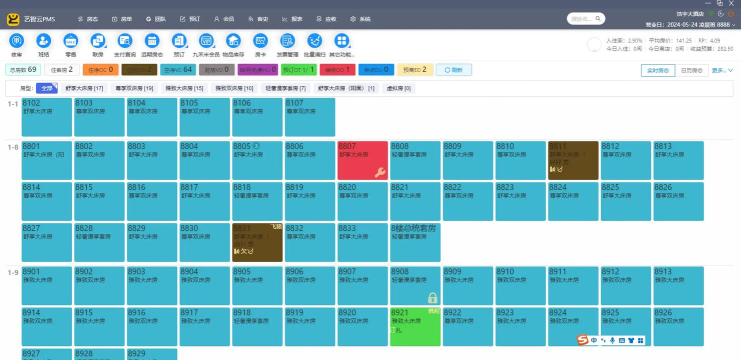Toggle the red OO 1 filter
Image resolution: width=741 pixels, height=360 pixels.
[x=337, y=70]
